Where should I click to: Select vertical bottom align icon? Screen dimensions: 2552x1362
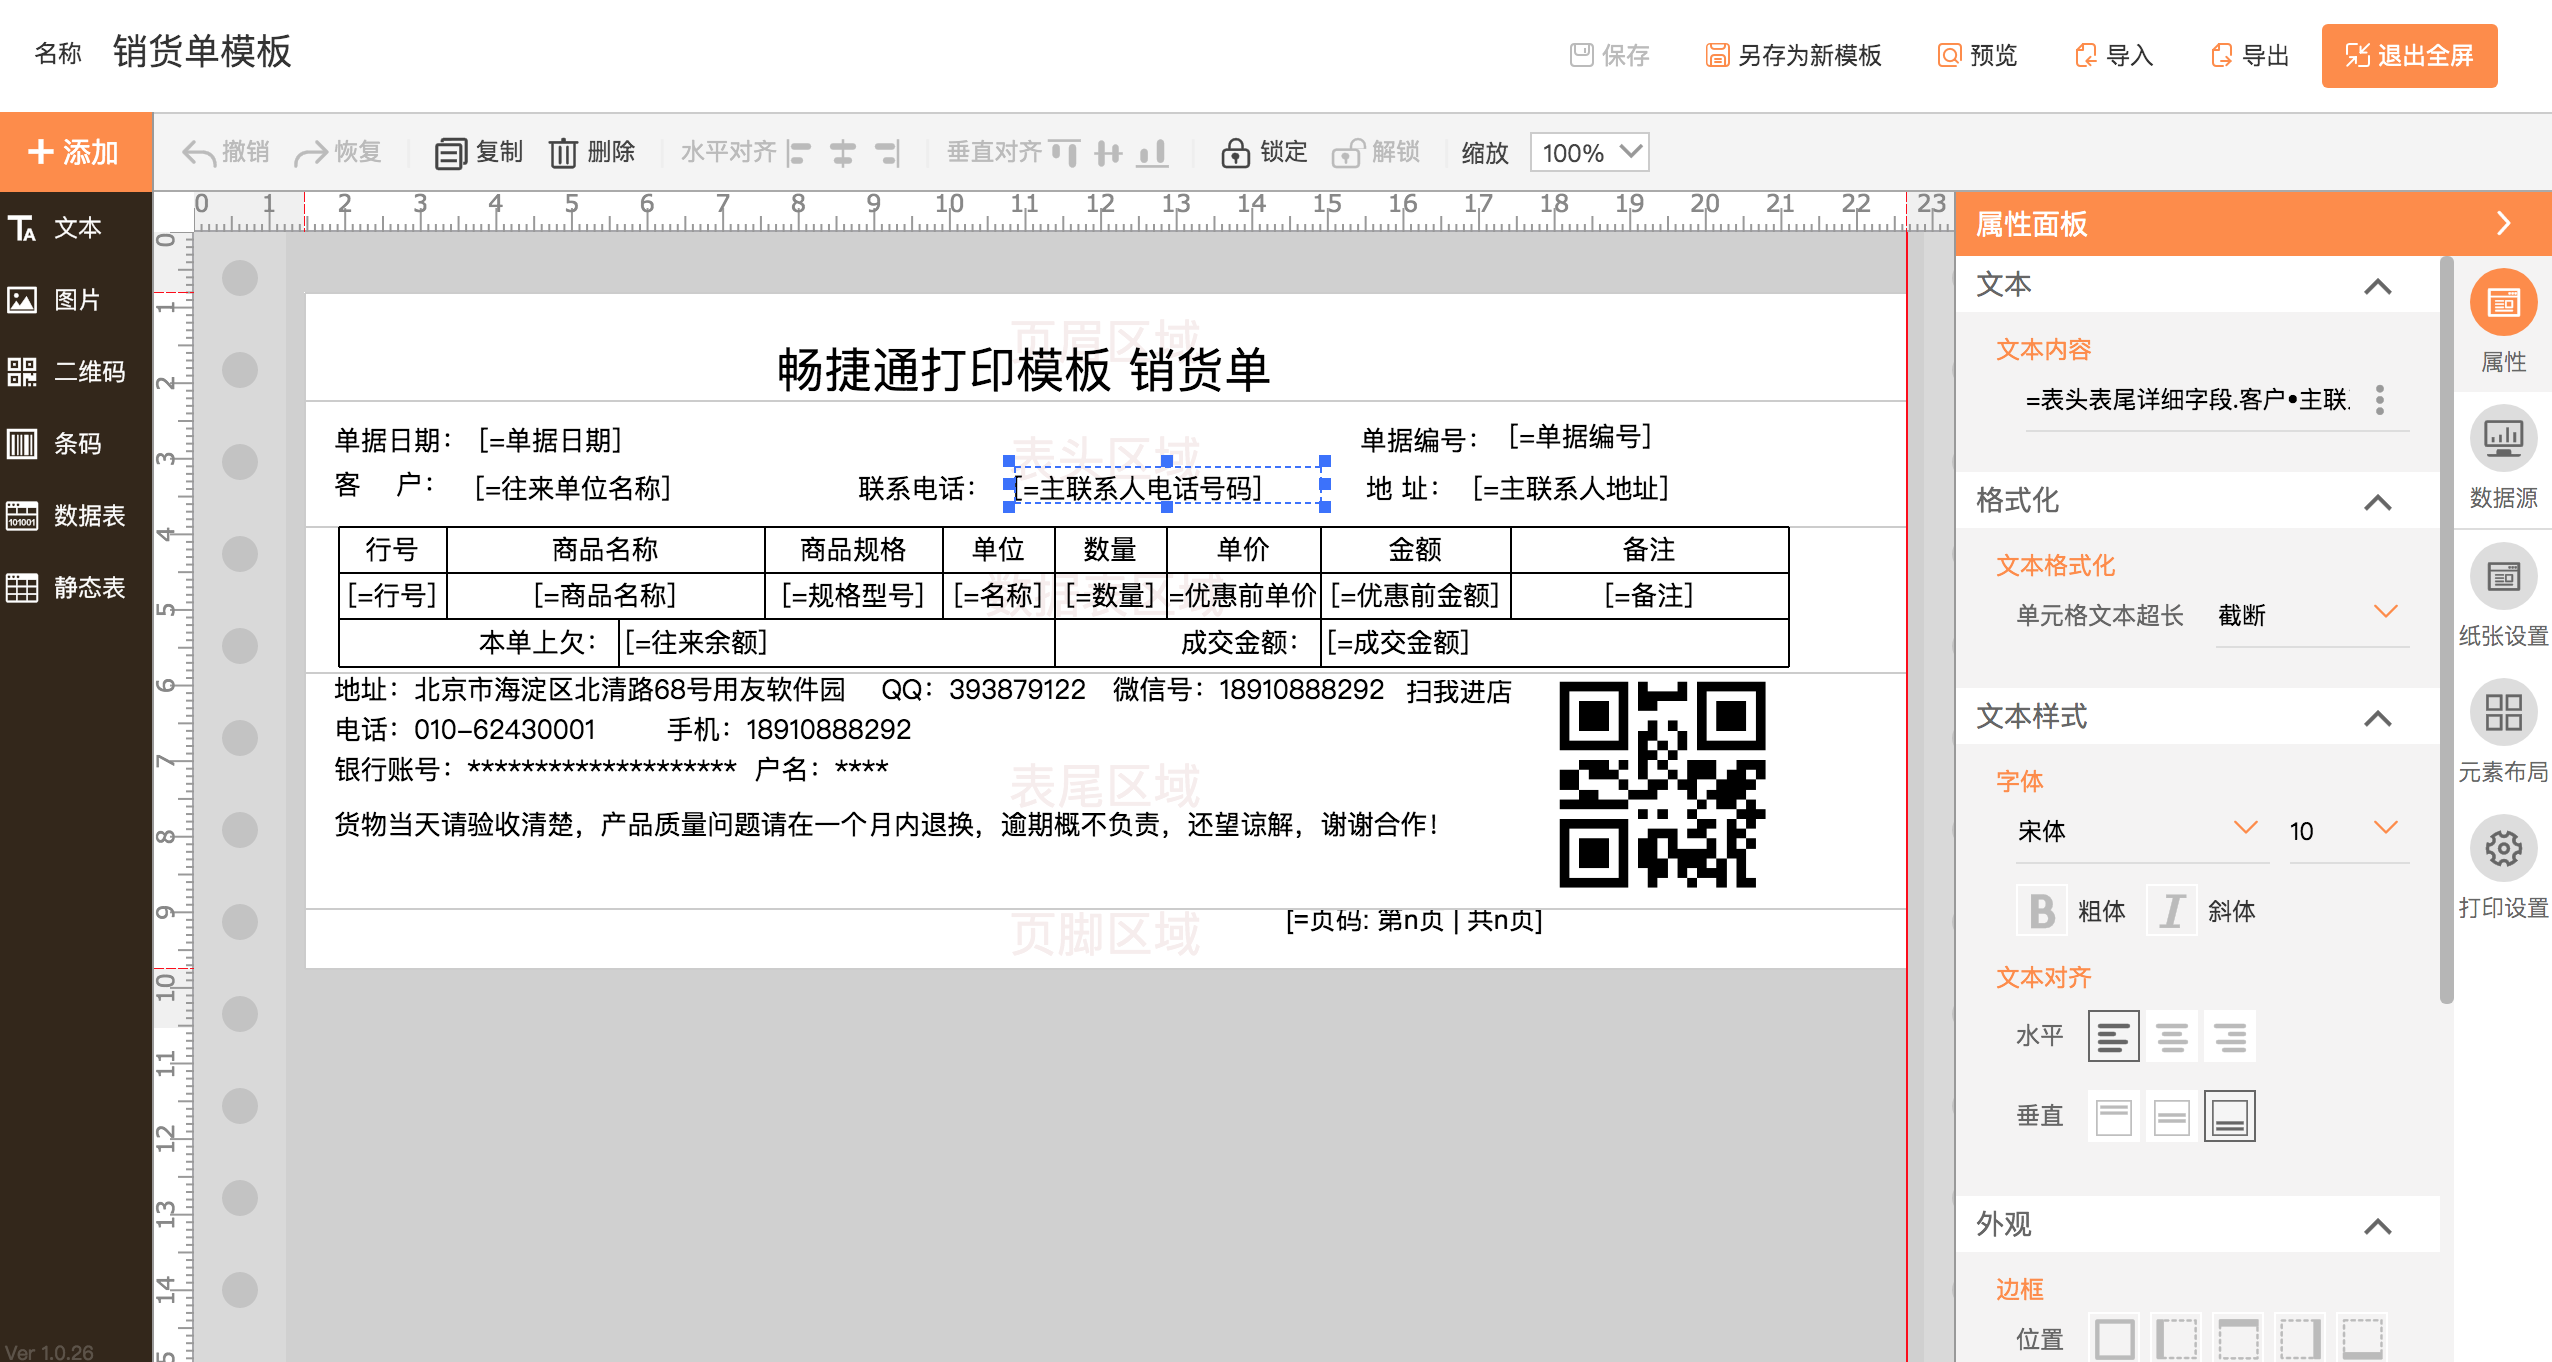point(2231,1114)
